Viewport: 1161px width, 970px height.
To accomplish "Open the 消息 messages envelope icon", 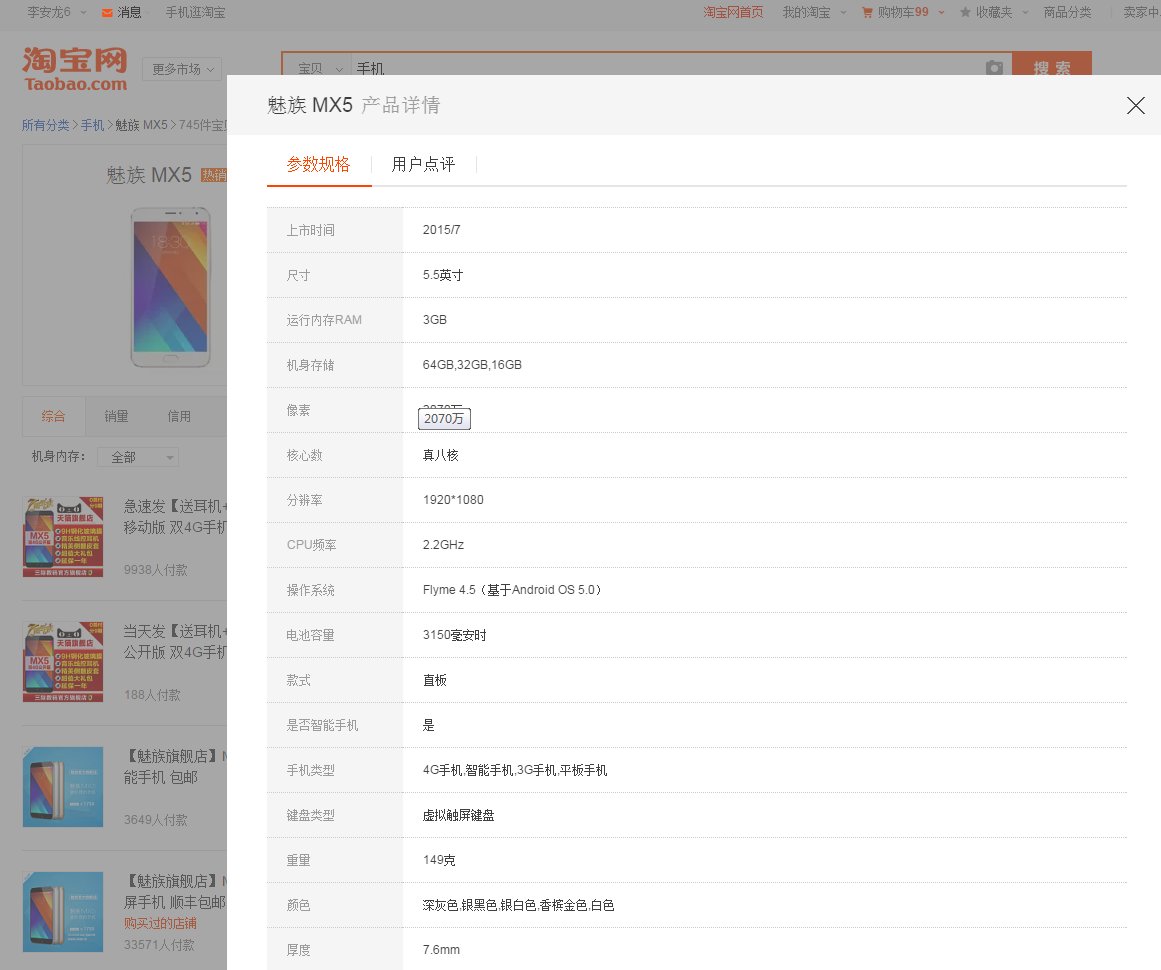I will coord(107,13).
